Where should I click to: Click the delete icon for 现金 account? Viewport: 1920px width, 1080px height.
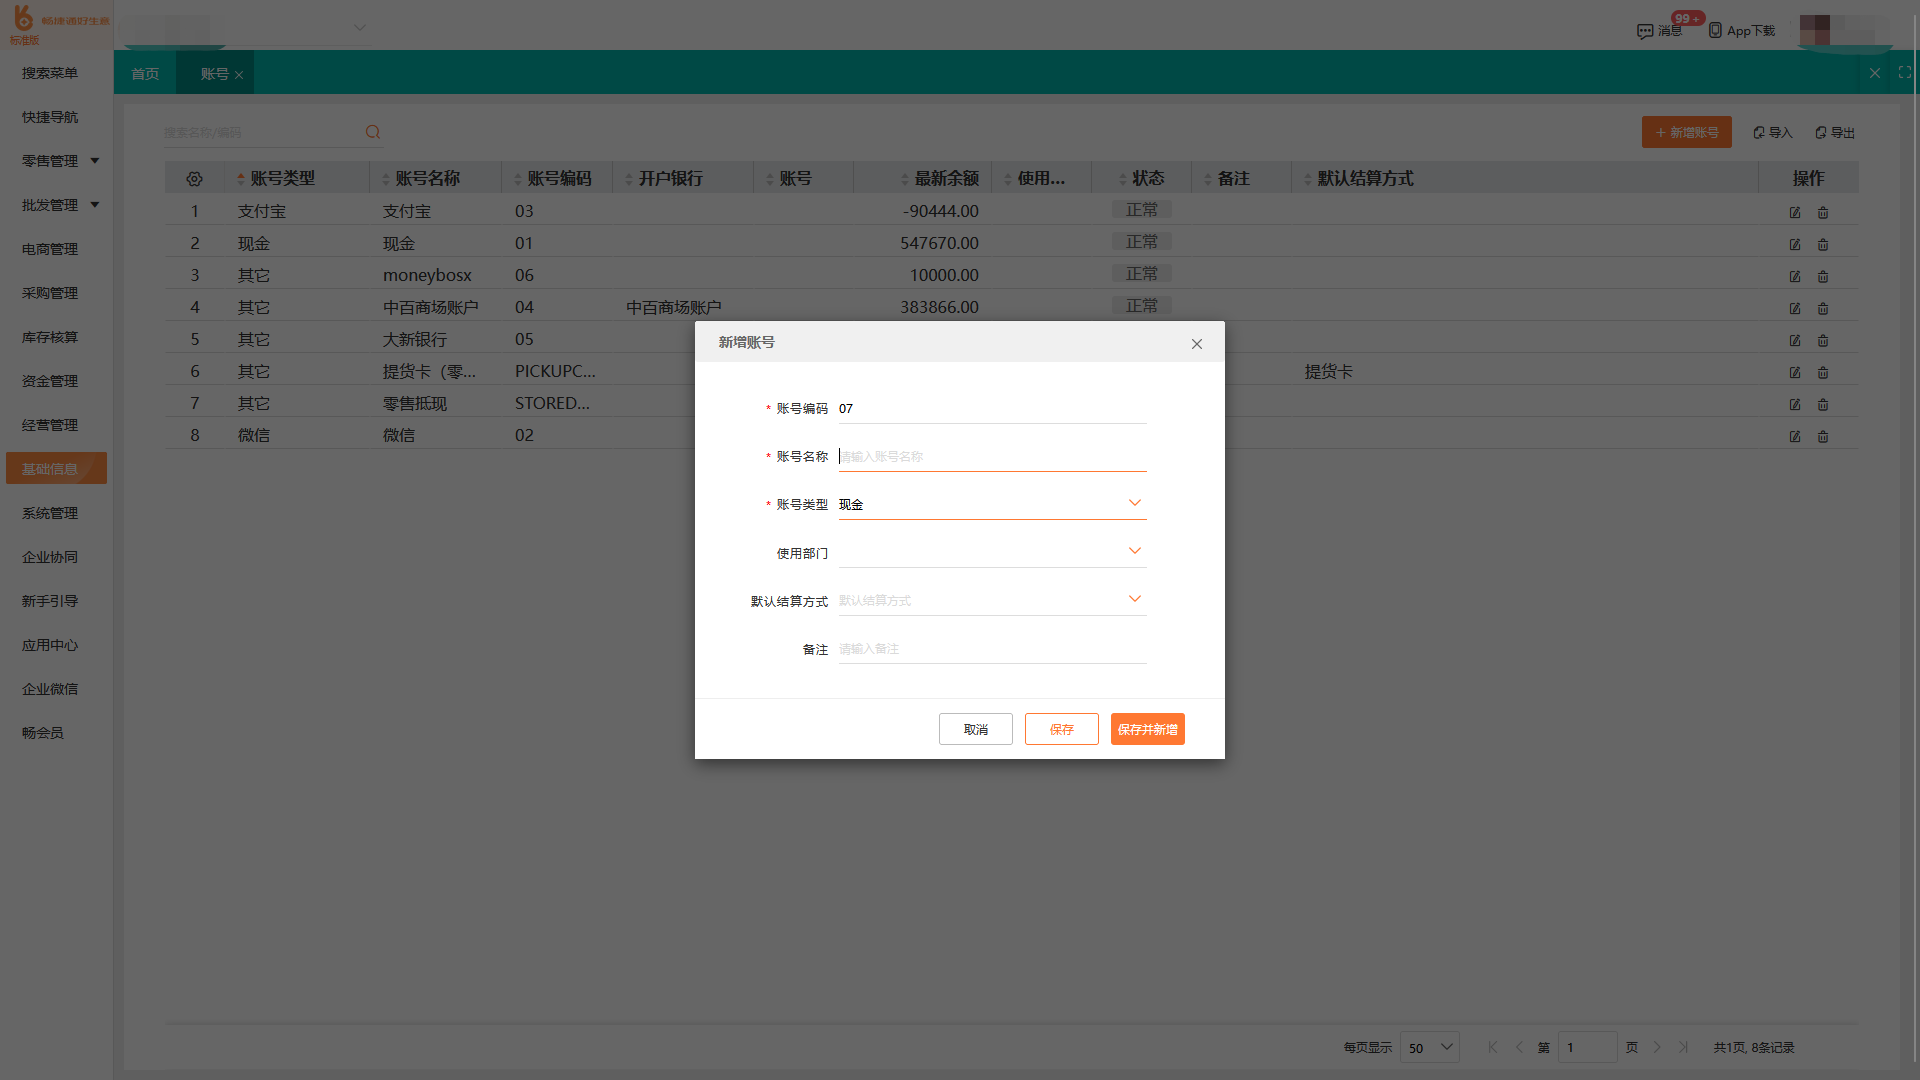pyautogui.click(x=1824, y=244)
